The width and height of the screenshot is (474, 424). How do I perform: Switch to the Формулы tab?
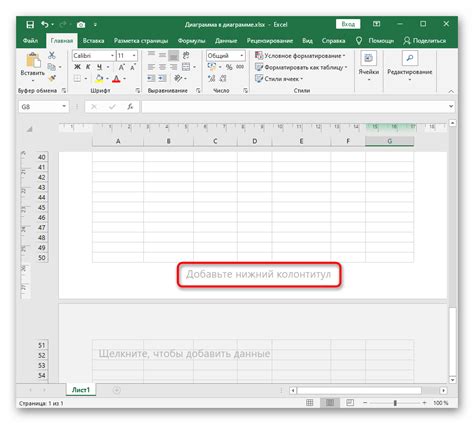(x=191, y=41)
